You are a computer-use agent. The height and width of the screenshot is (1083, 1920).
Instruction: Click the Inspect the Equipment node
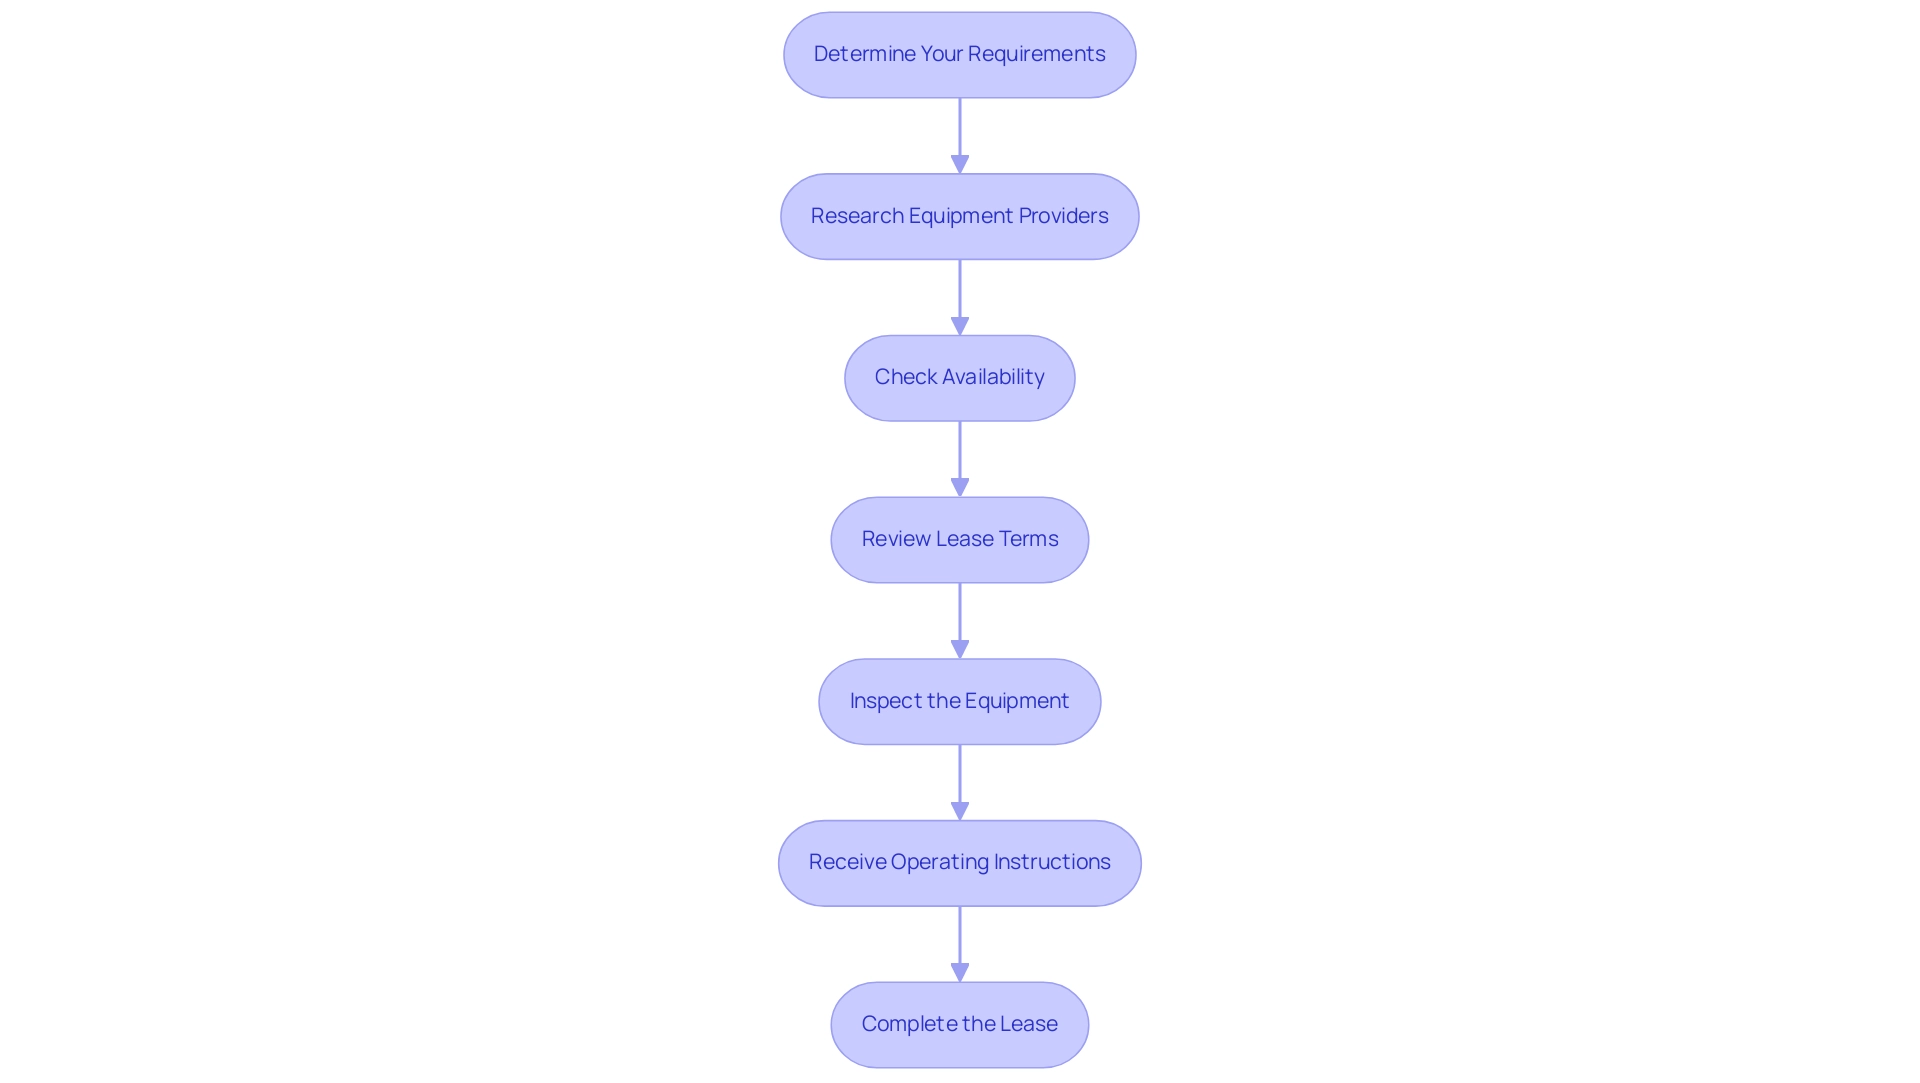pyautogui.click(x=959, y=699)
